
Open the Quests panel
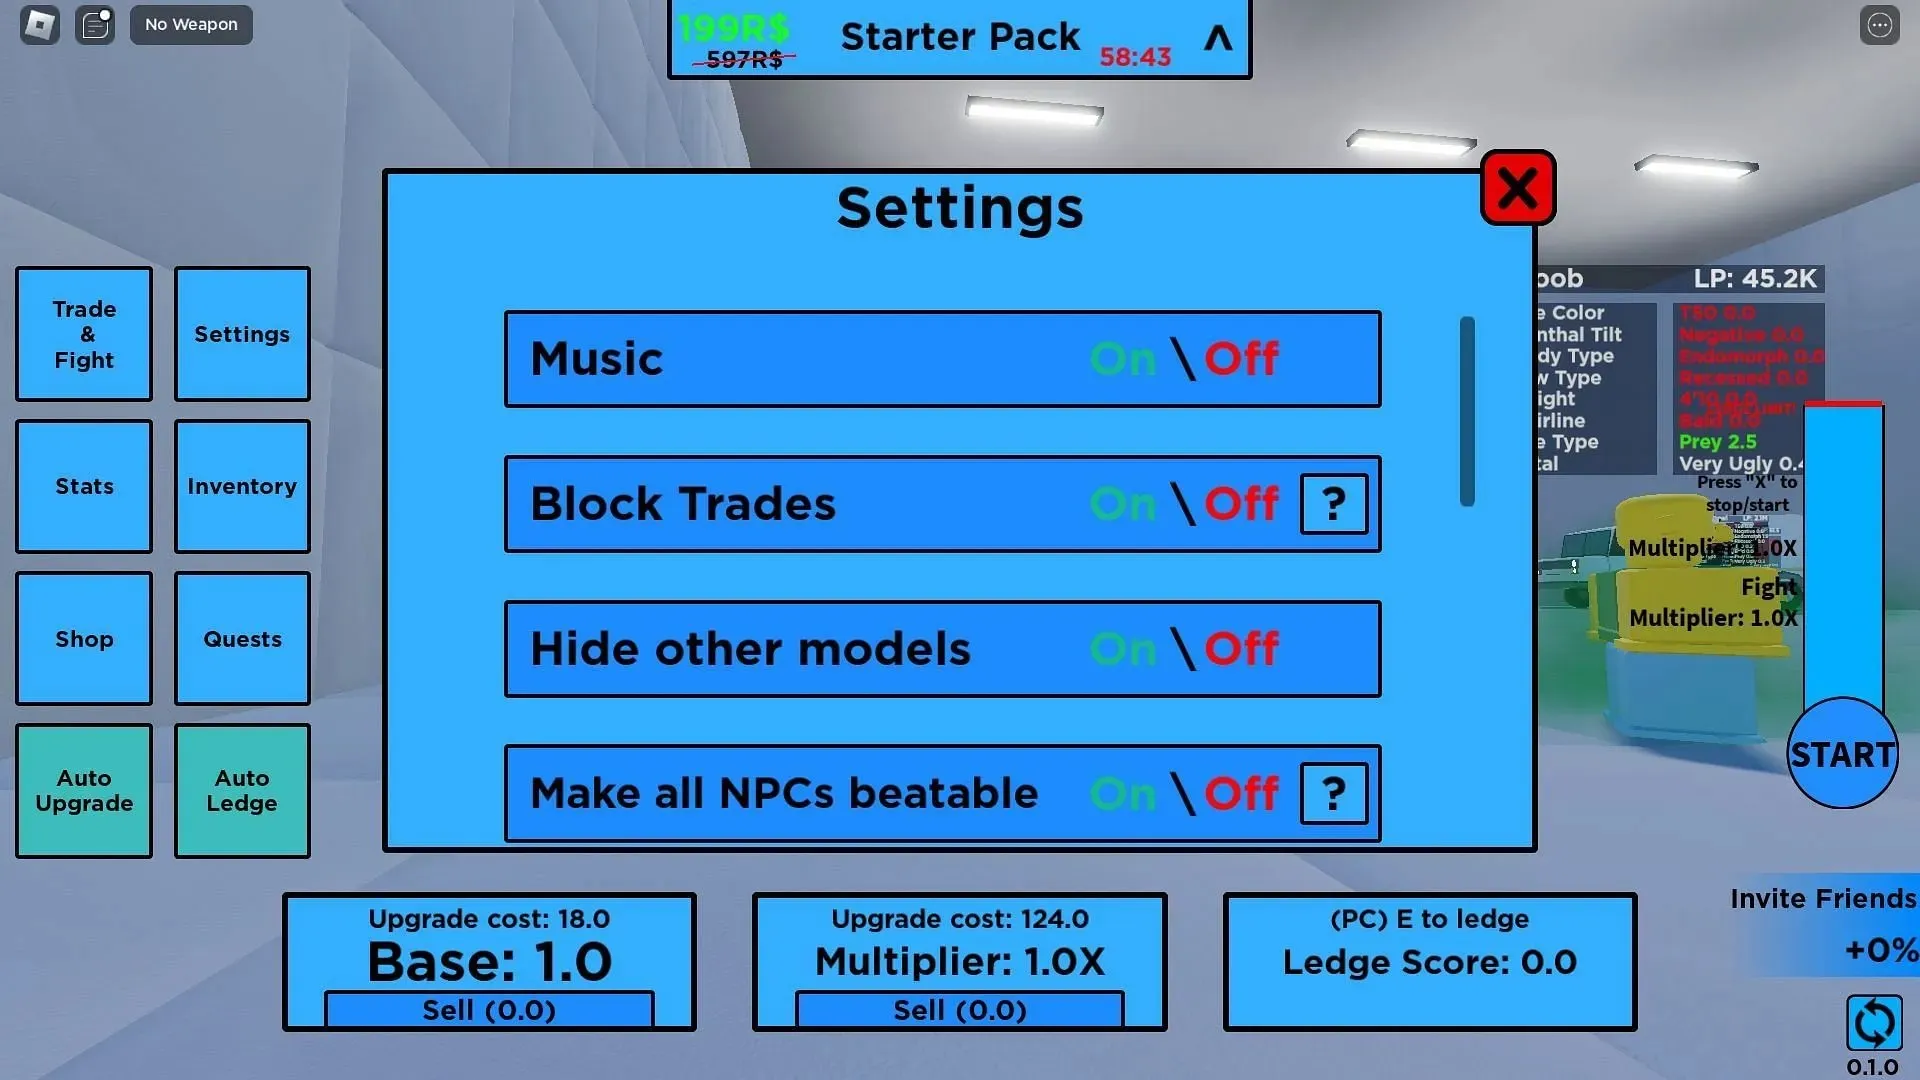[x=241, y=640]
